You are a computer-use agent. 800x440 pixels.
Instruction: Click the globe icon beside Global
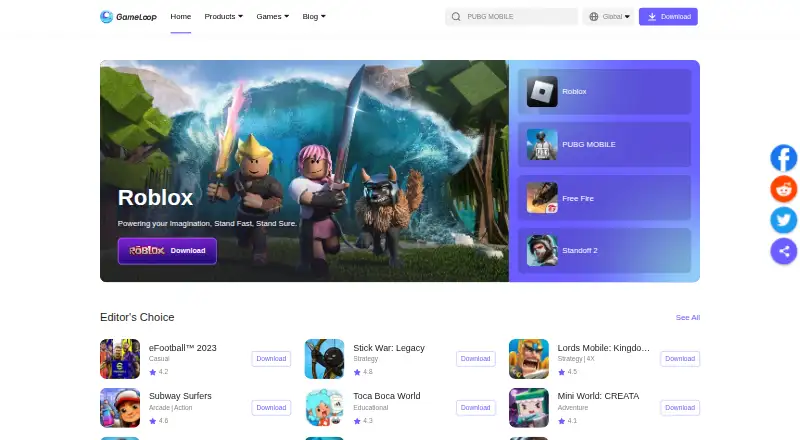click(593, 17)
